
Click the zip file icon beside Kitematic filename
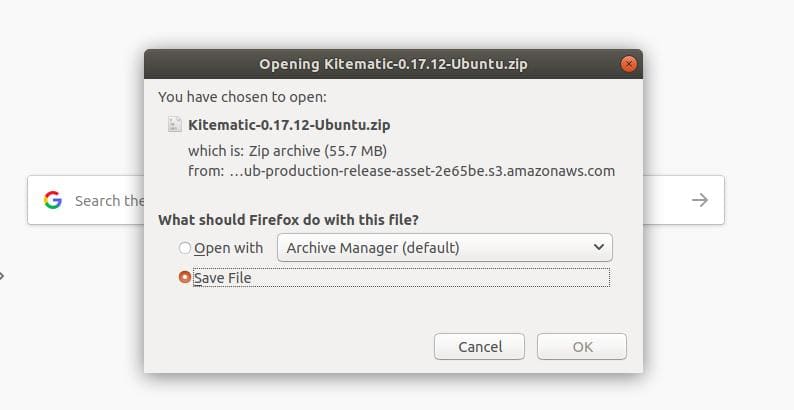pos(175,125)
